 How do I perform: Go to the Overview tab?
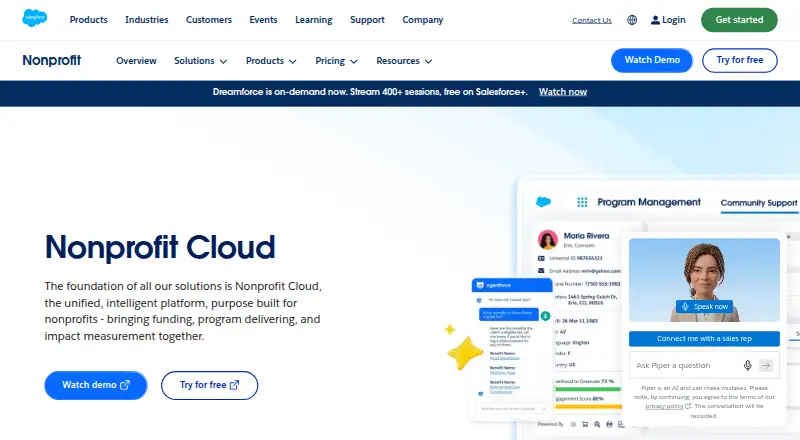coord(136,61)
